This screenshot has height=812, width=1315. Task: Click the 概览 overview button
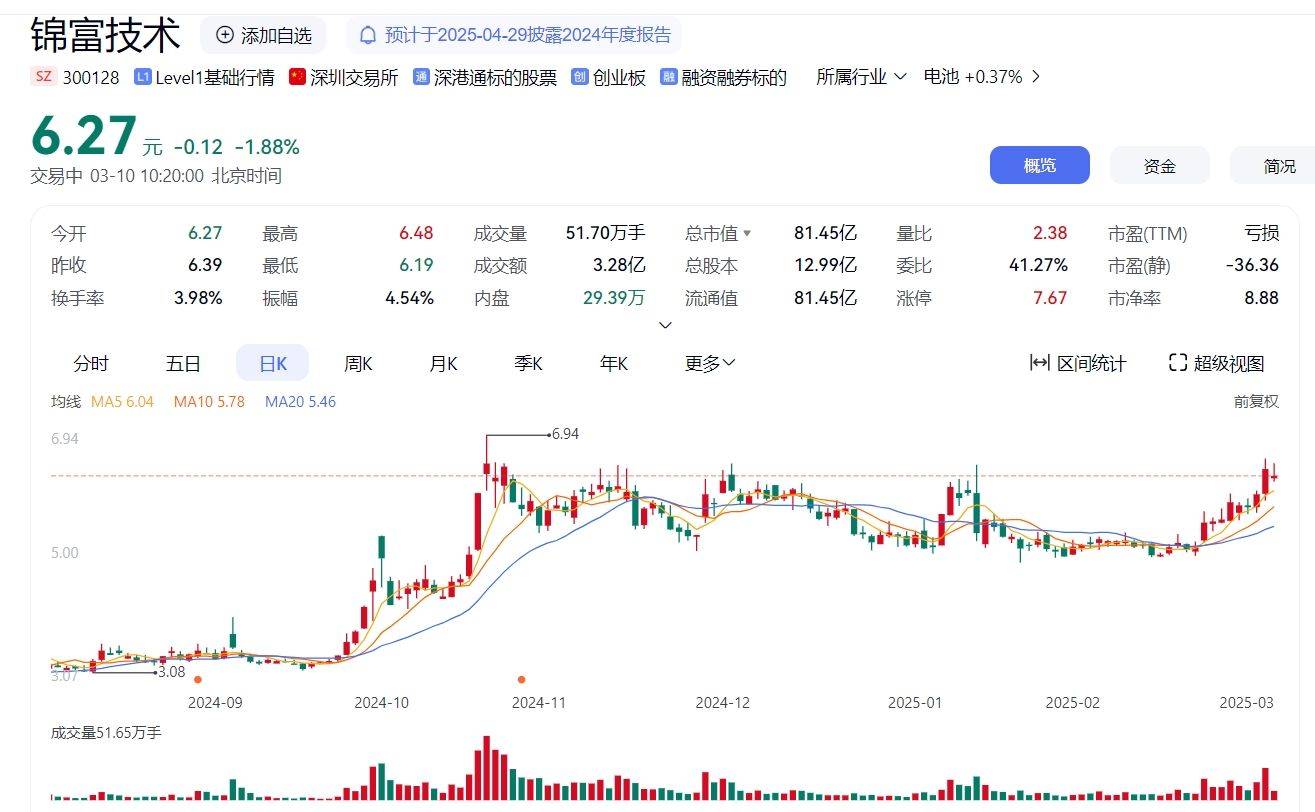1039,165
